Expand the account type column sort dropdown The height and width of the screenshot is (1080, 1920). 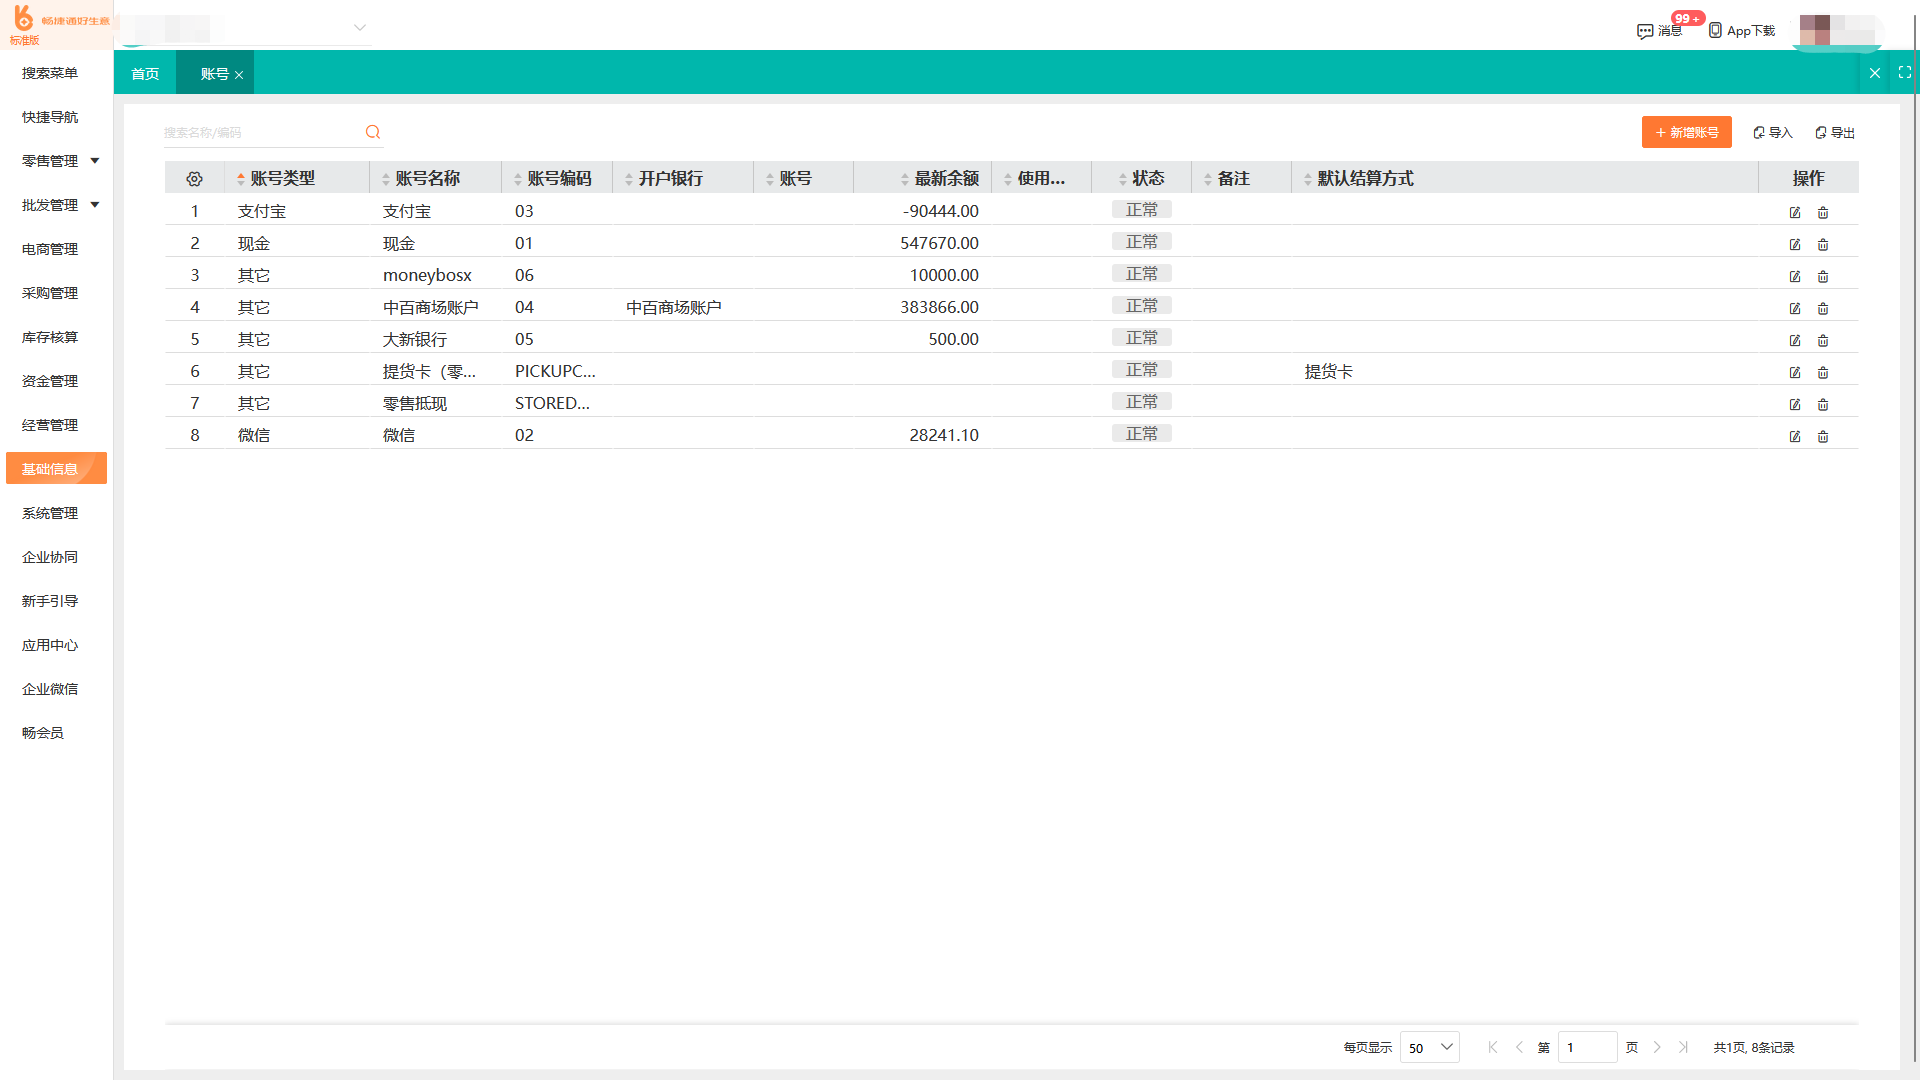[240, 179]
